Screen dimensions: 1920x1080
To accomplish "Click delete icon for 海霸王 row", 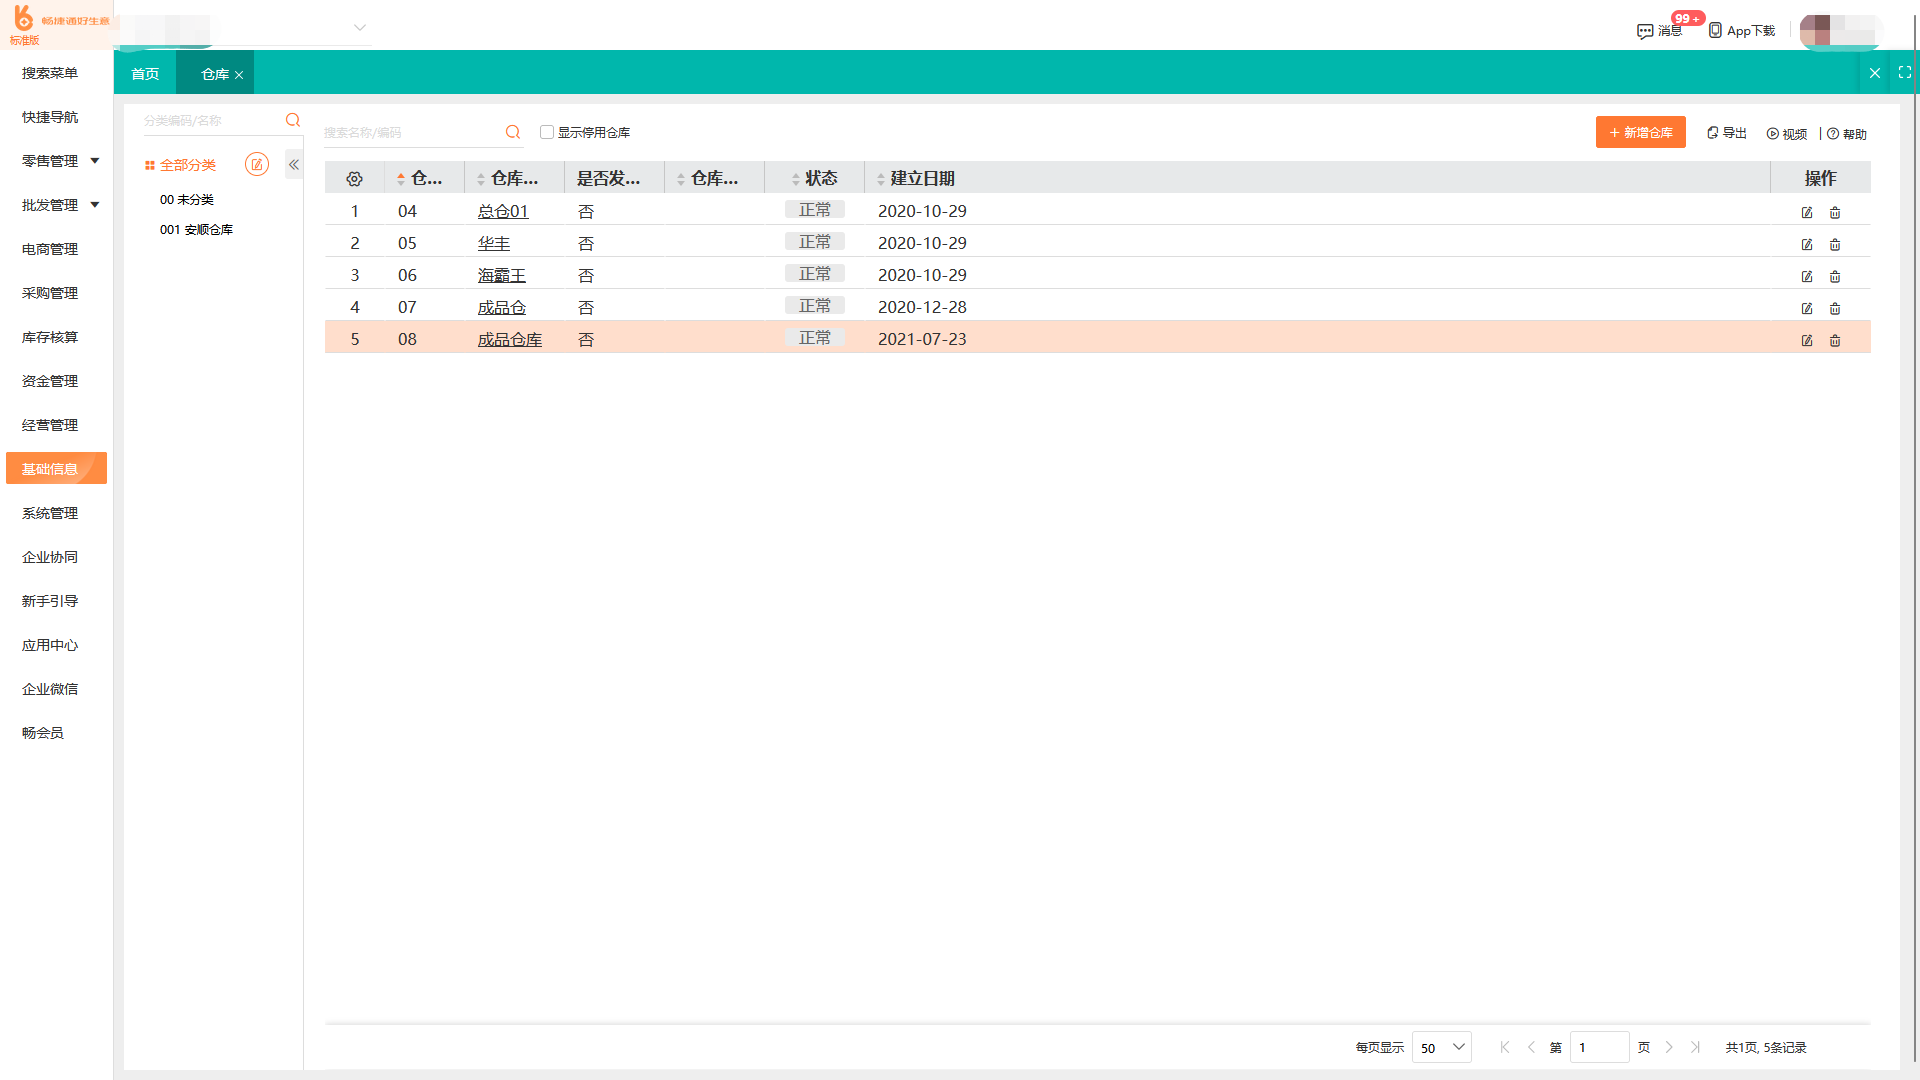I will click(1834, 274).
